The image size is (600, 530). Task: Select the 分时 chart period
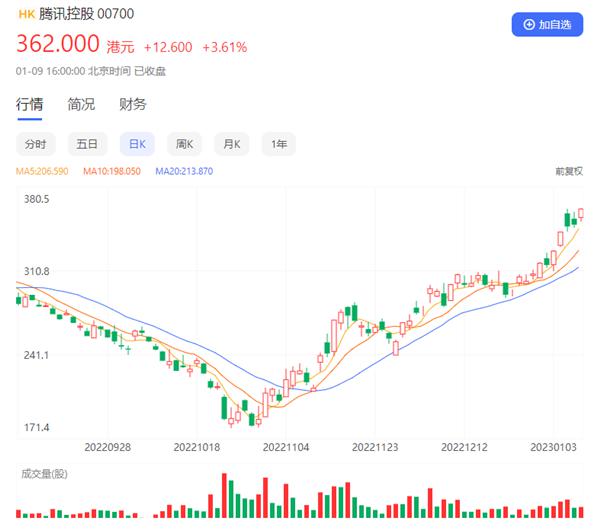pyautogui.click(x=36, y=144)
